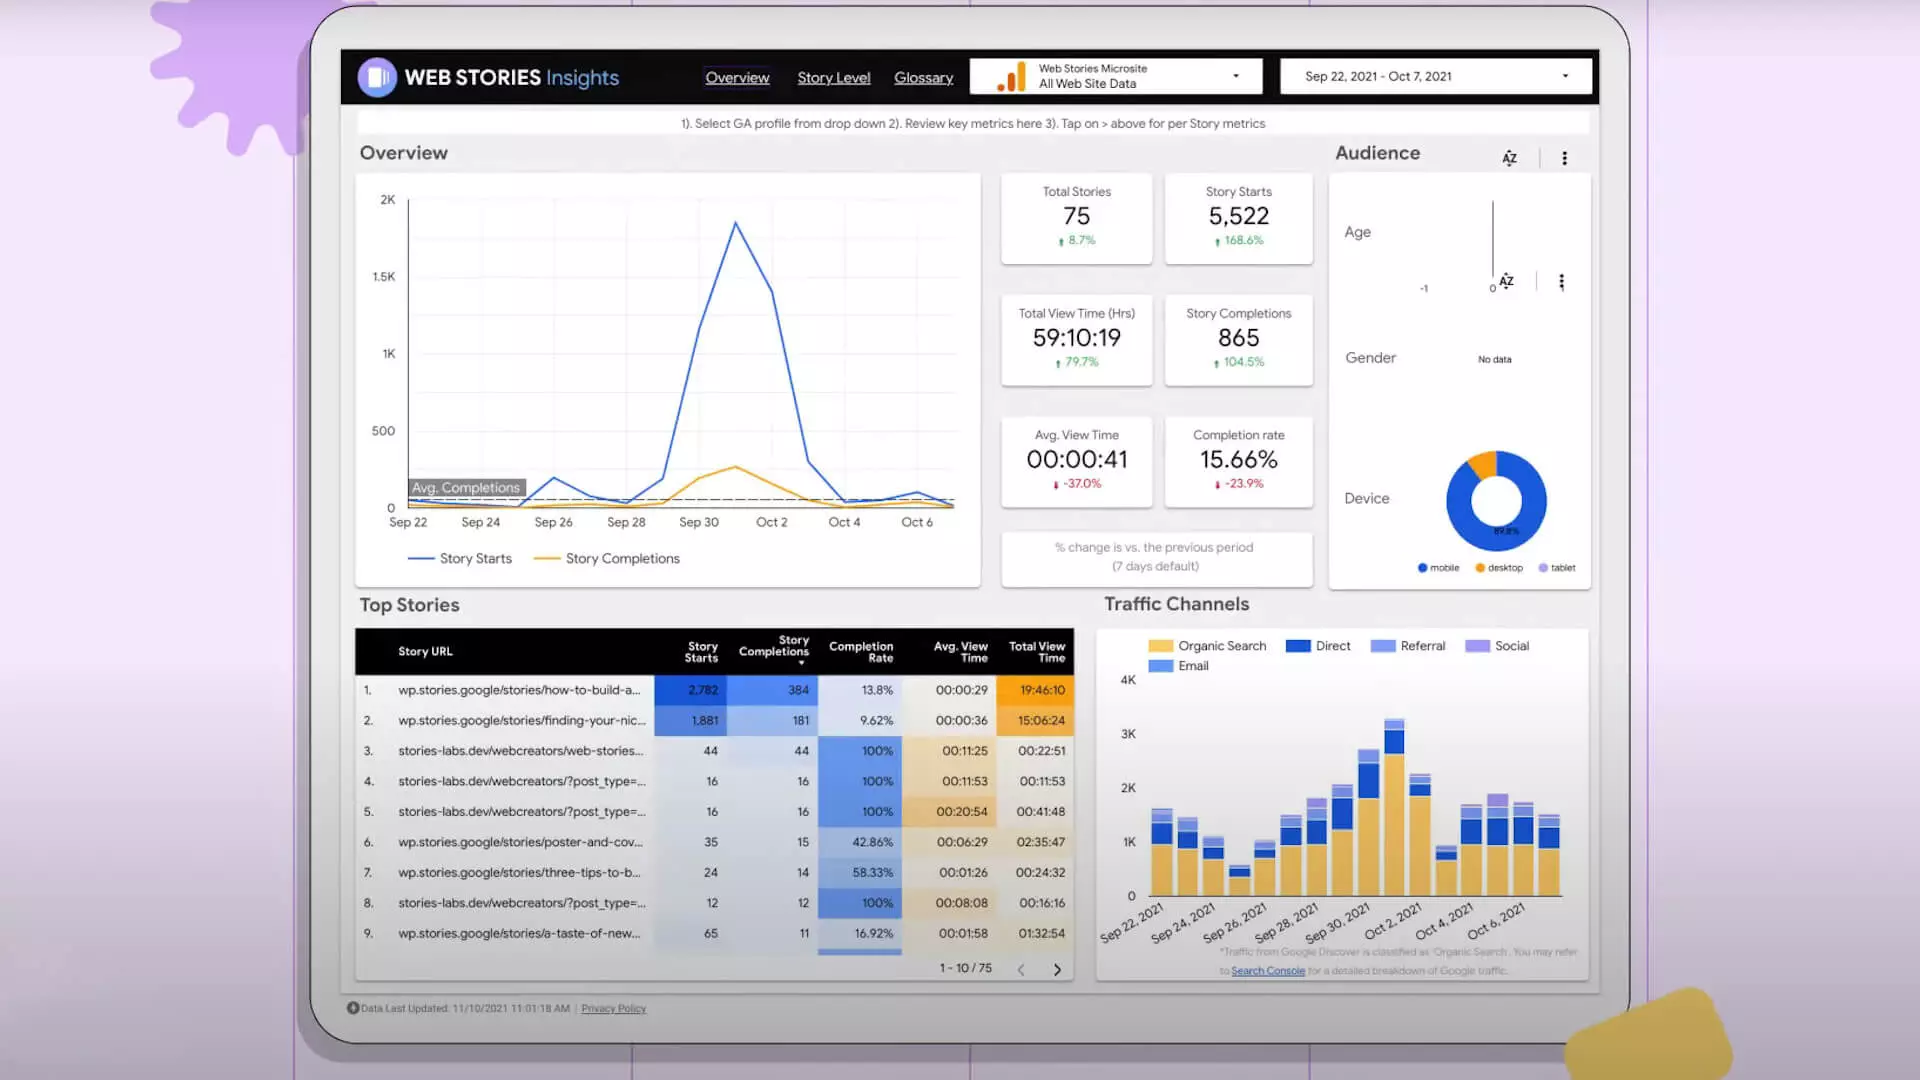
Task: Switch to the Glossary tab
Action: click(924, 76)
